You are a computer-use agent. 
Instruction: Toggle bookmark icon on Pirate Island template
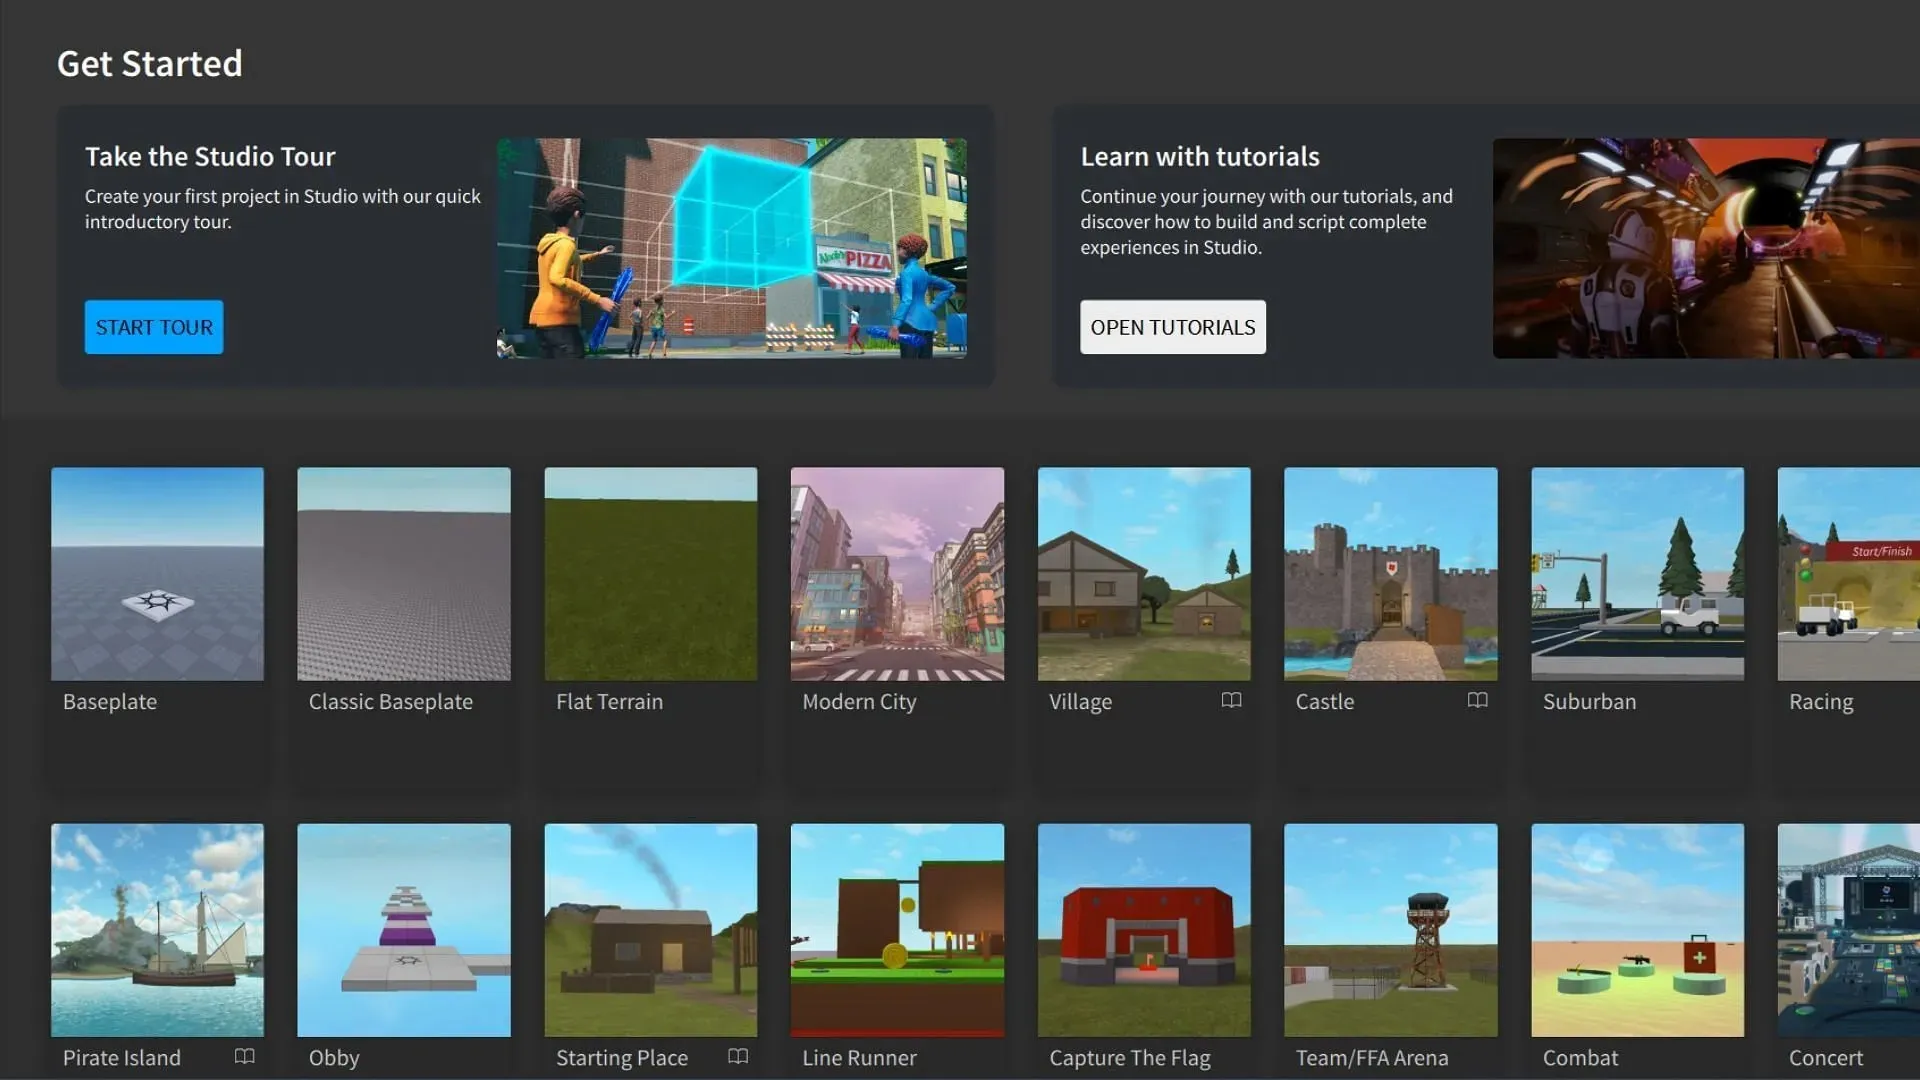[243, 1058]
